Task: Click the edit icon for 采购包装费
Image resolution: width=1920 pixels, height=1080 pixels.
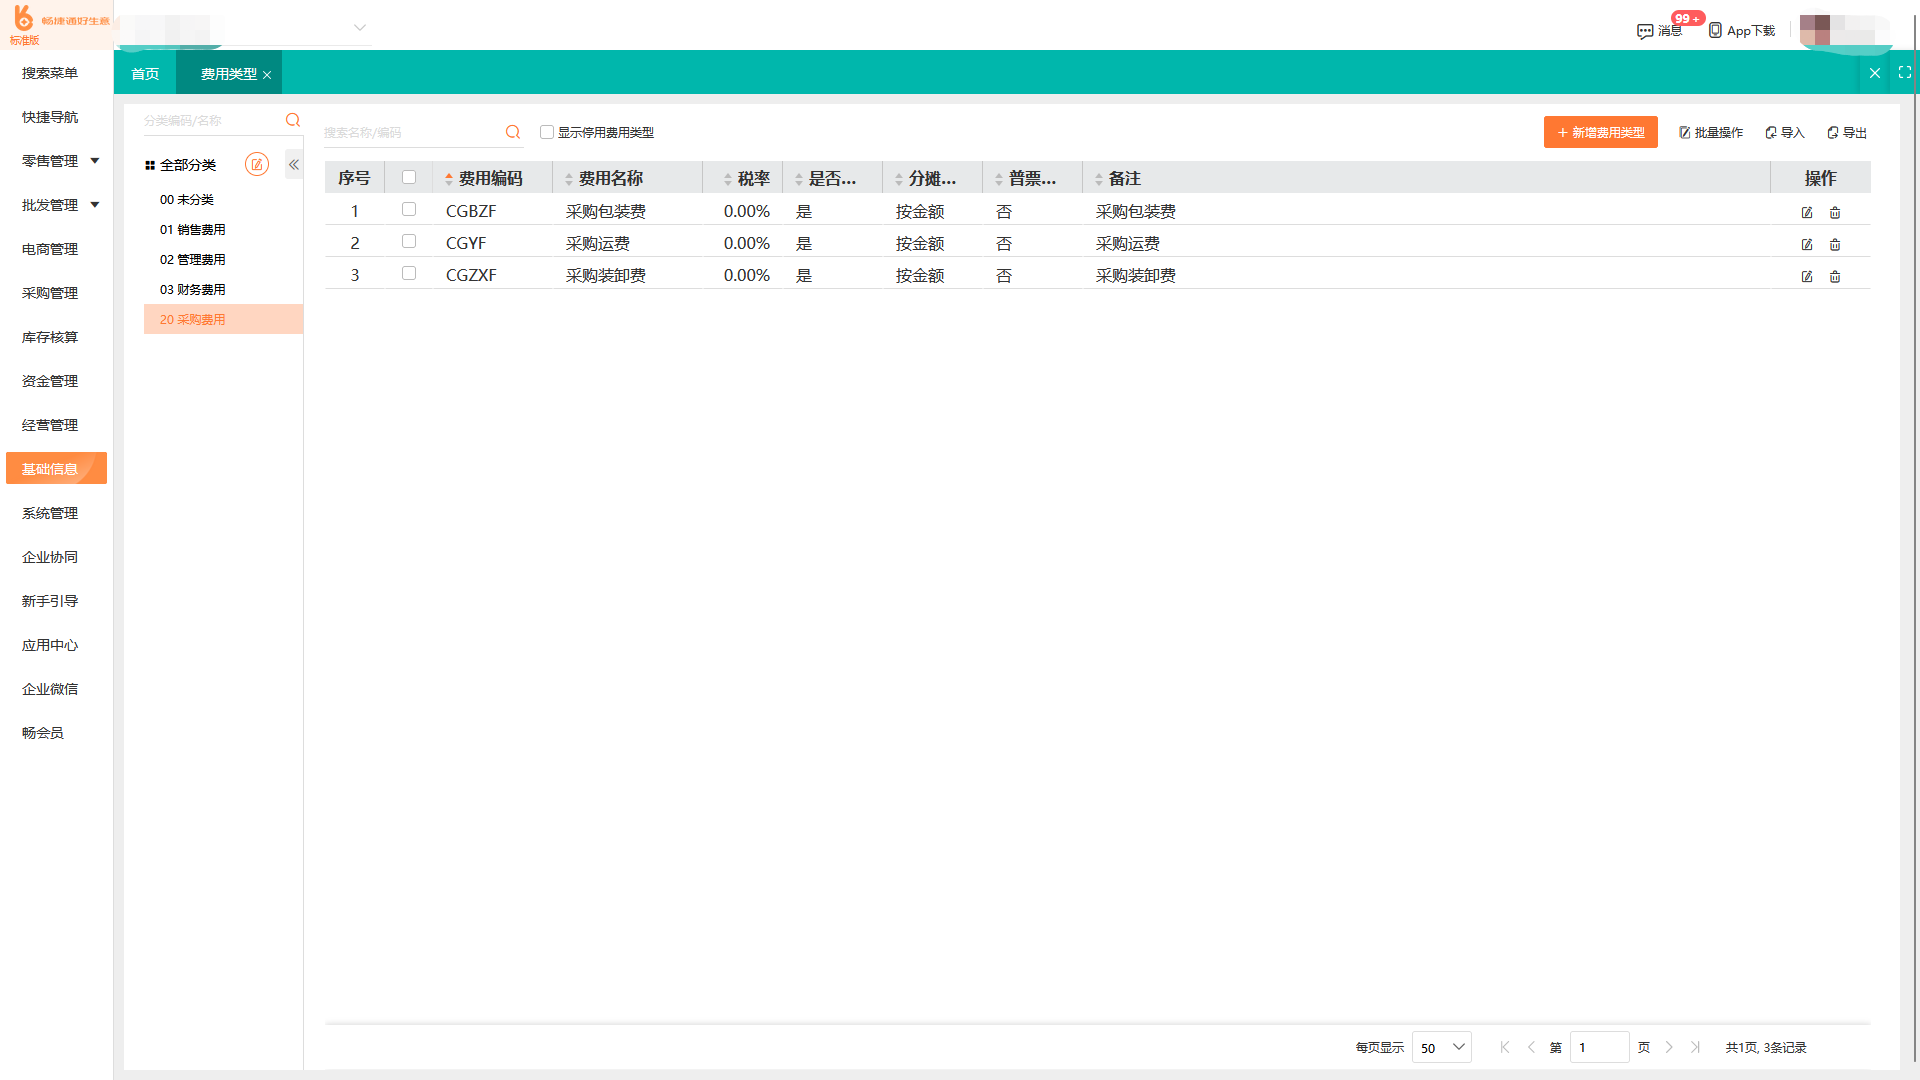Action: (1807, 212)
